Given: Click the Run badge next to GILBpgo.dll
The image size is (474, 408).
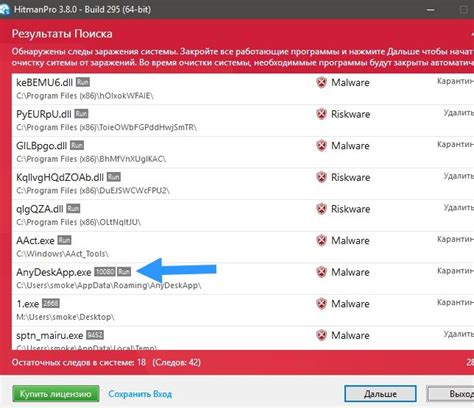Looking at the screenshot, I should click(77, 145).
